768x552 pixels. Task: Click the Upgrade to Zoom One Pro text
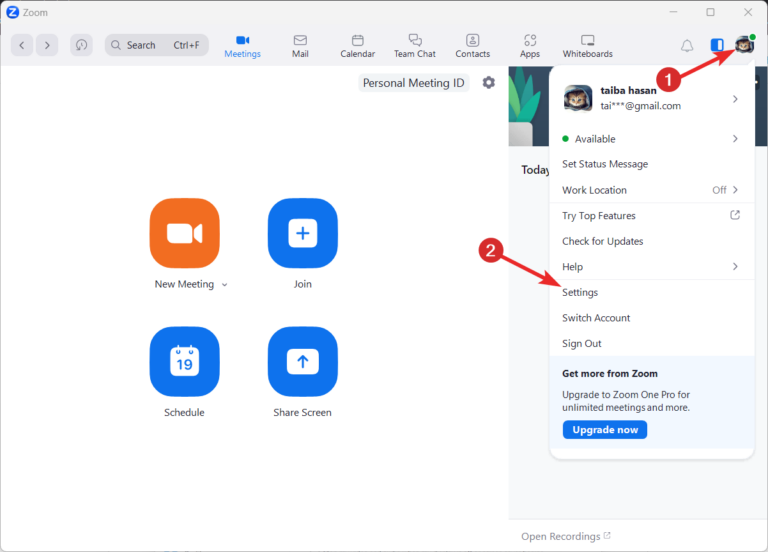(626, 401)
